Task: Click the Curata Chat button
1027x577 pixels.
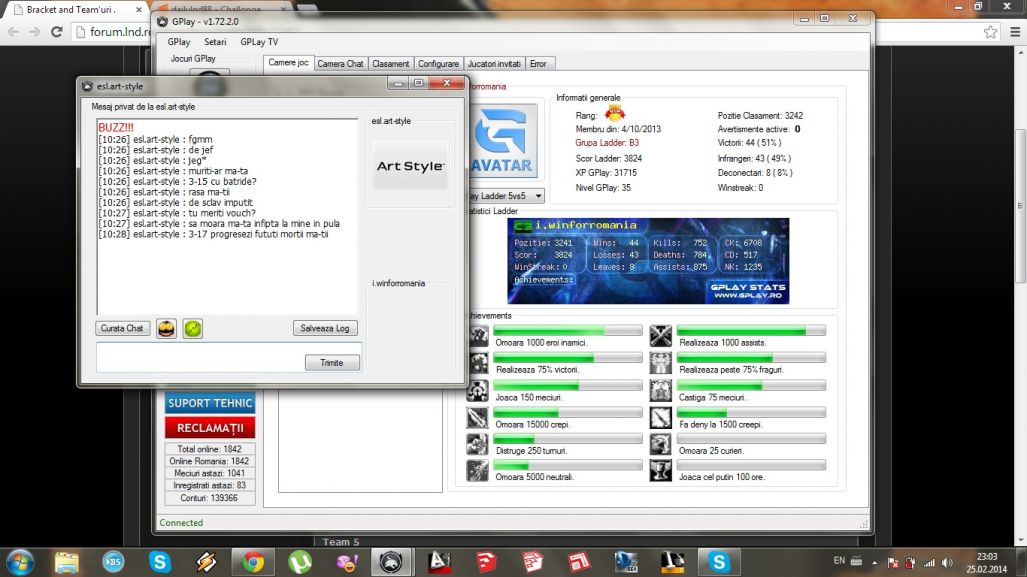Action: tap(123, 328)
